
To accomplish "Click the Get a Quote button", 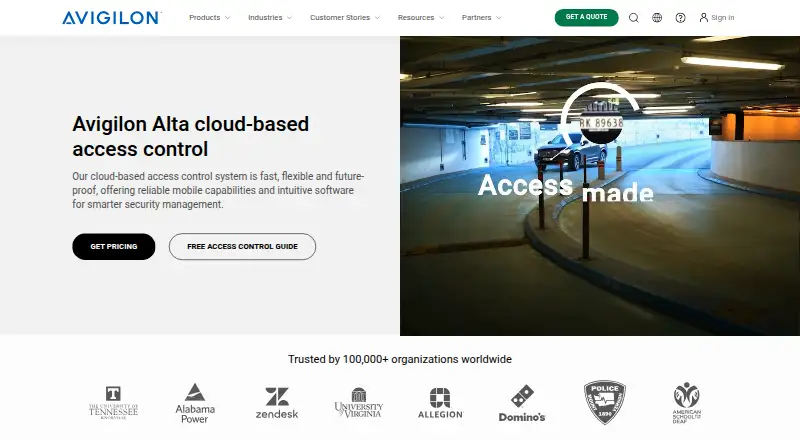I will tap(586, 17).
